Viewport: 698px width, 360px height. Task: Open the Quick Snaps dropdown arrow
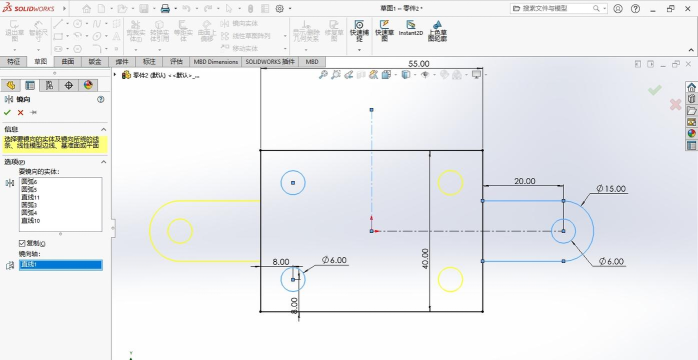click(x=359, y=49)
